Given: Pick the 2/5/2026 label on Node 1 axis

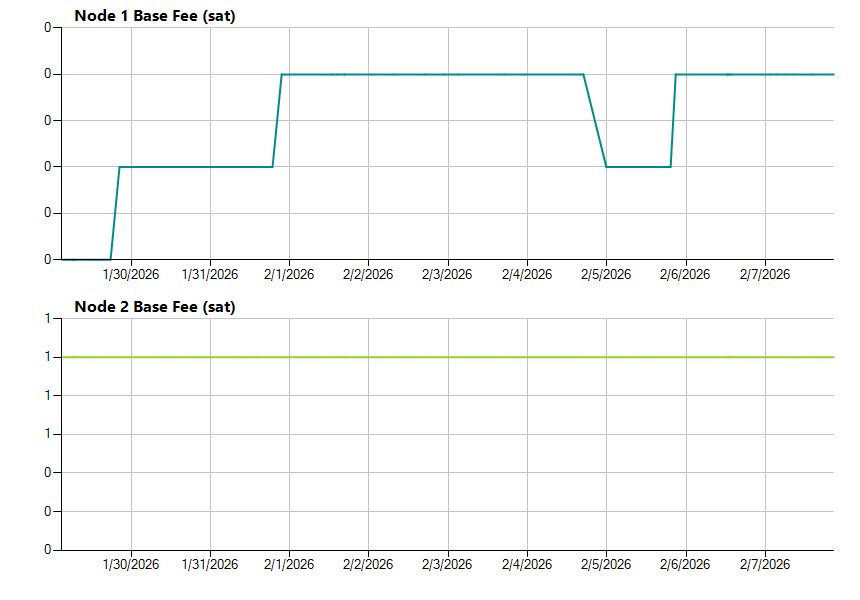Looking at the screenshot, I should click(x=606, y=274).
